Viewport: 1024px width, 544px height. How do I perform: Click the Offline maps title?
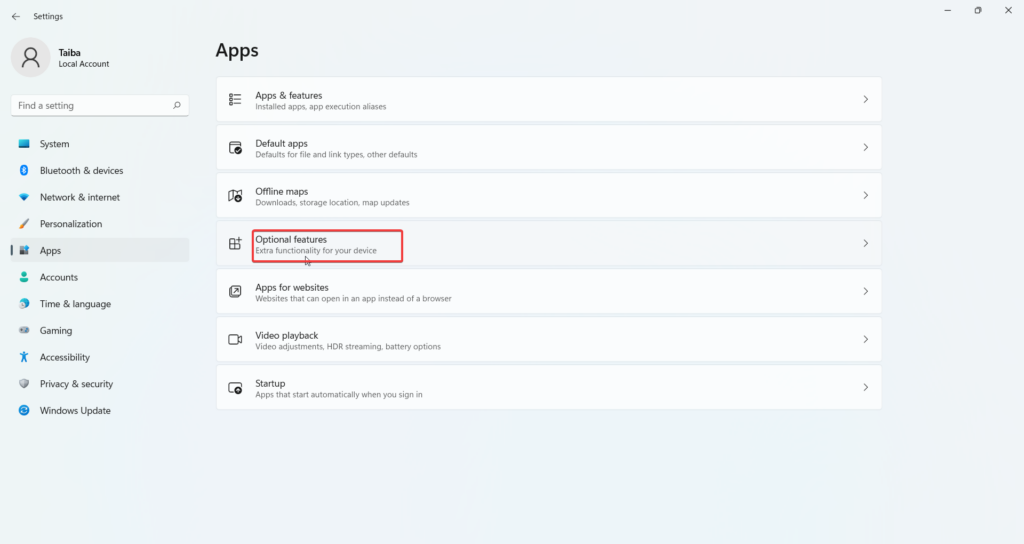(x=281, y=191)
